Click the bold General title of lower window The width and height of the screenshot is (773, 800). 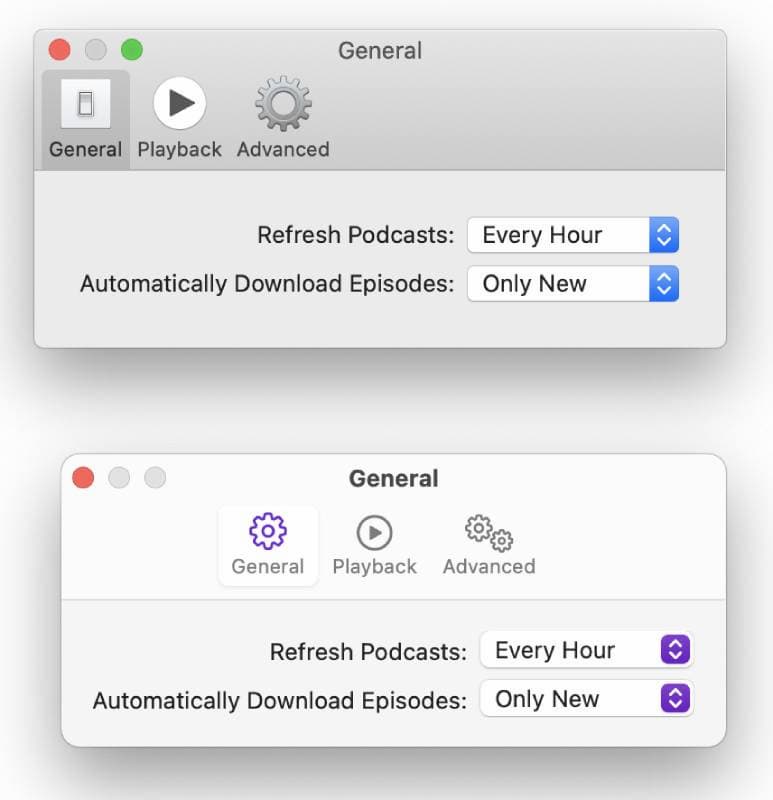[393, 479]
